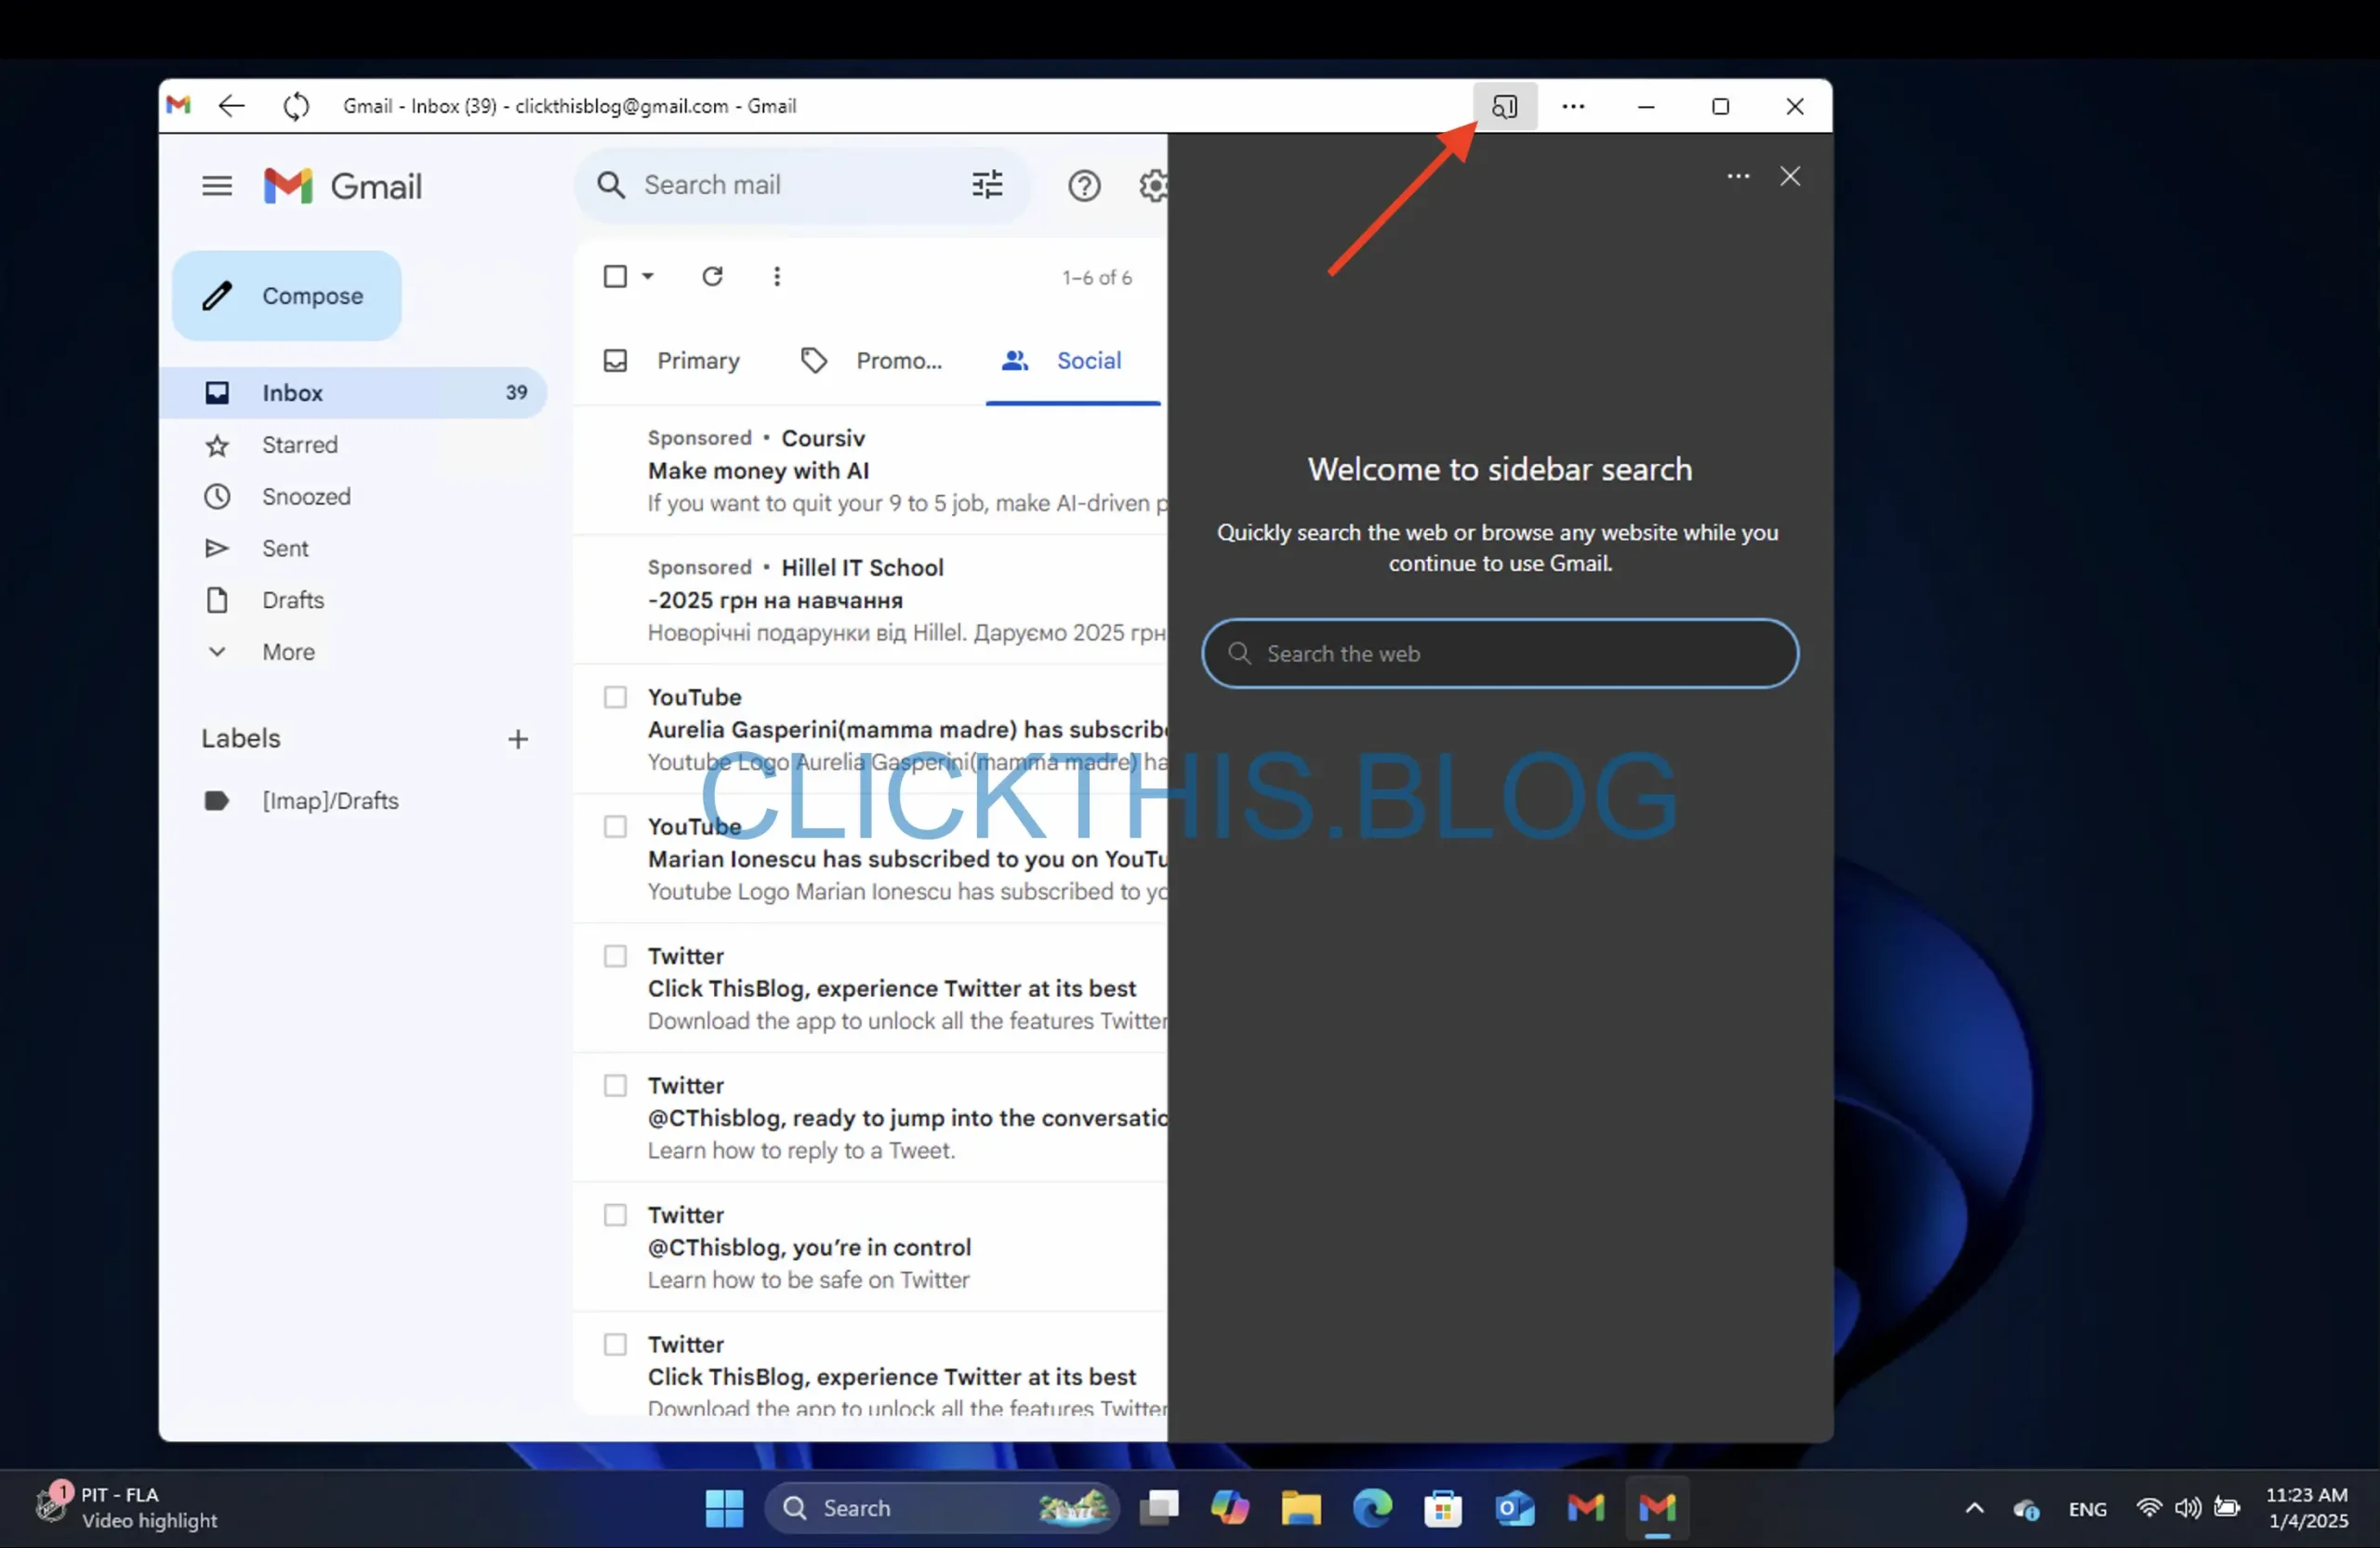This screenshot has height=1548, width=2380.
Task: Open the Gmail main menu hamburger icon
Action: (217, 186)
